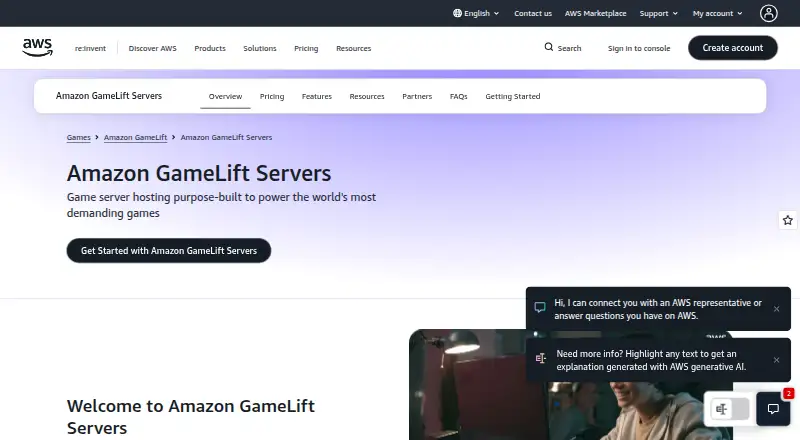Click the search magnifier icon
This screenshot has width=800, height=440.
pyautogui.click(x=548, y=47)
